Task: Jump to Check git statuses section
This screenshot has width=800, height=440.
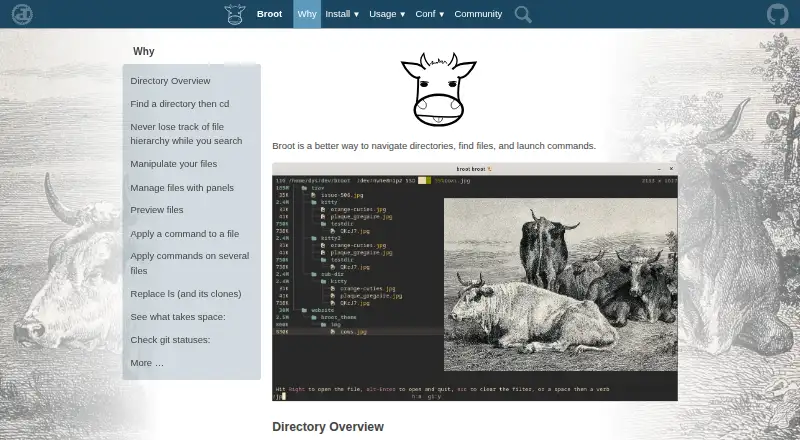Action: tap(170, 340)
